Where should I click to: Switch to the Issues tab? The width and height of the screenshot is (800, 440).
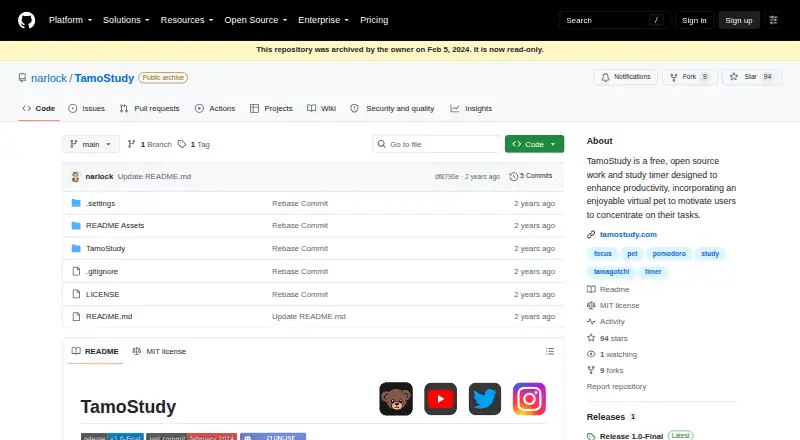click(87, 108)
